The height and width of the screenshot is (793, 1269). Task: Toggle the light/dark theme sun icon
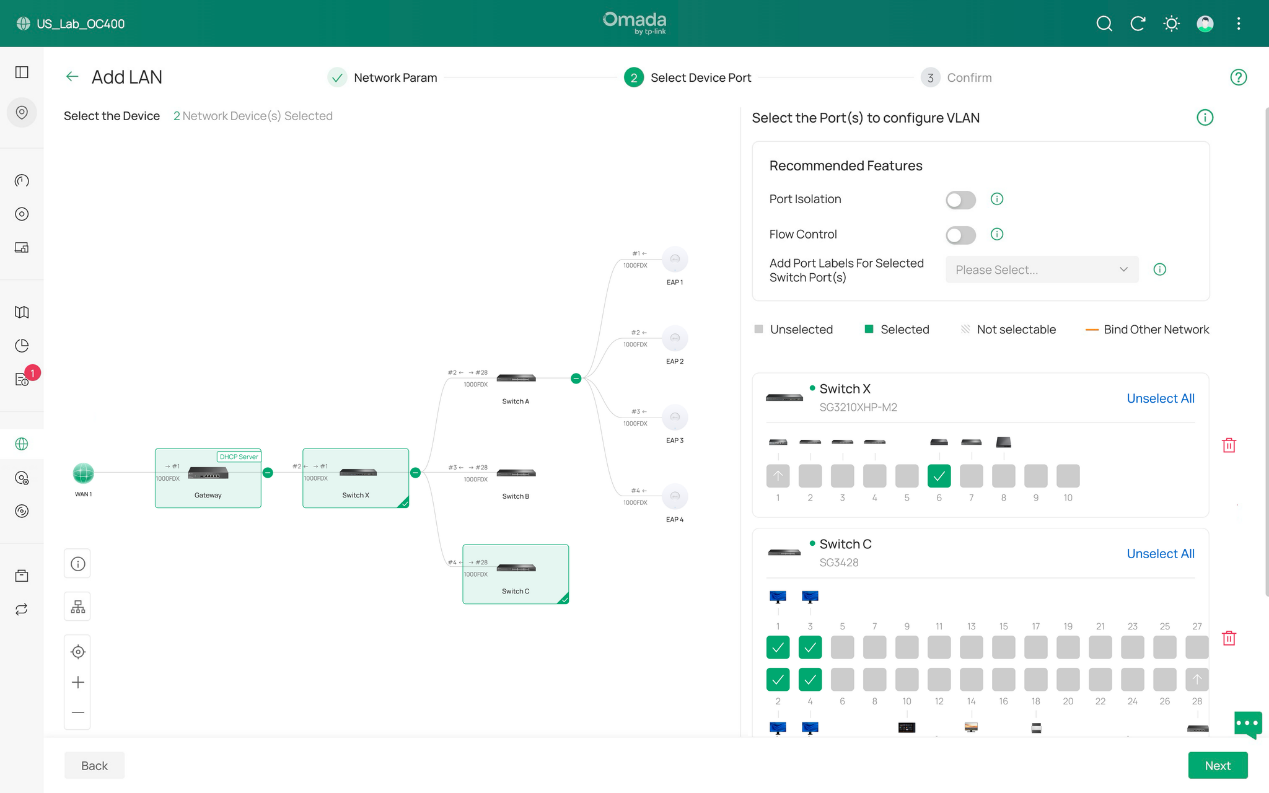(1172, 24)
